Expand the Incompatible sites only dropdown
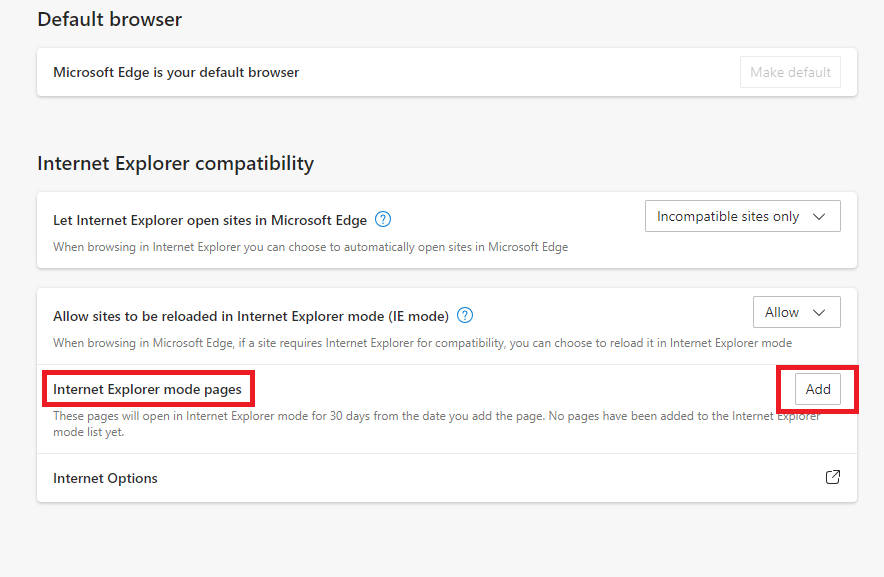The image size is (884, 577). coord(742,216)
